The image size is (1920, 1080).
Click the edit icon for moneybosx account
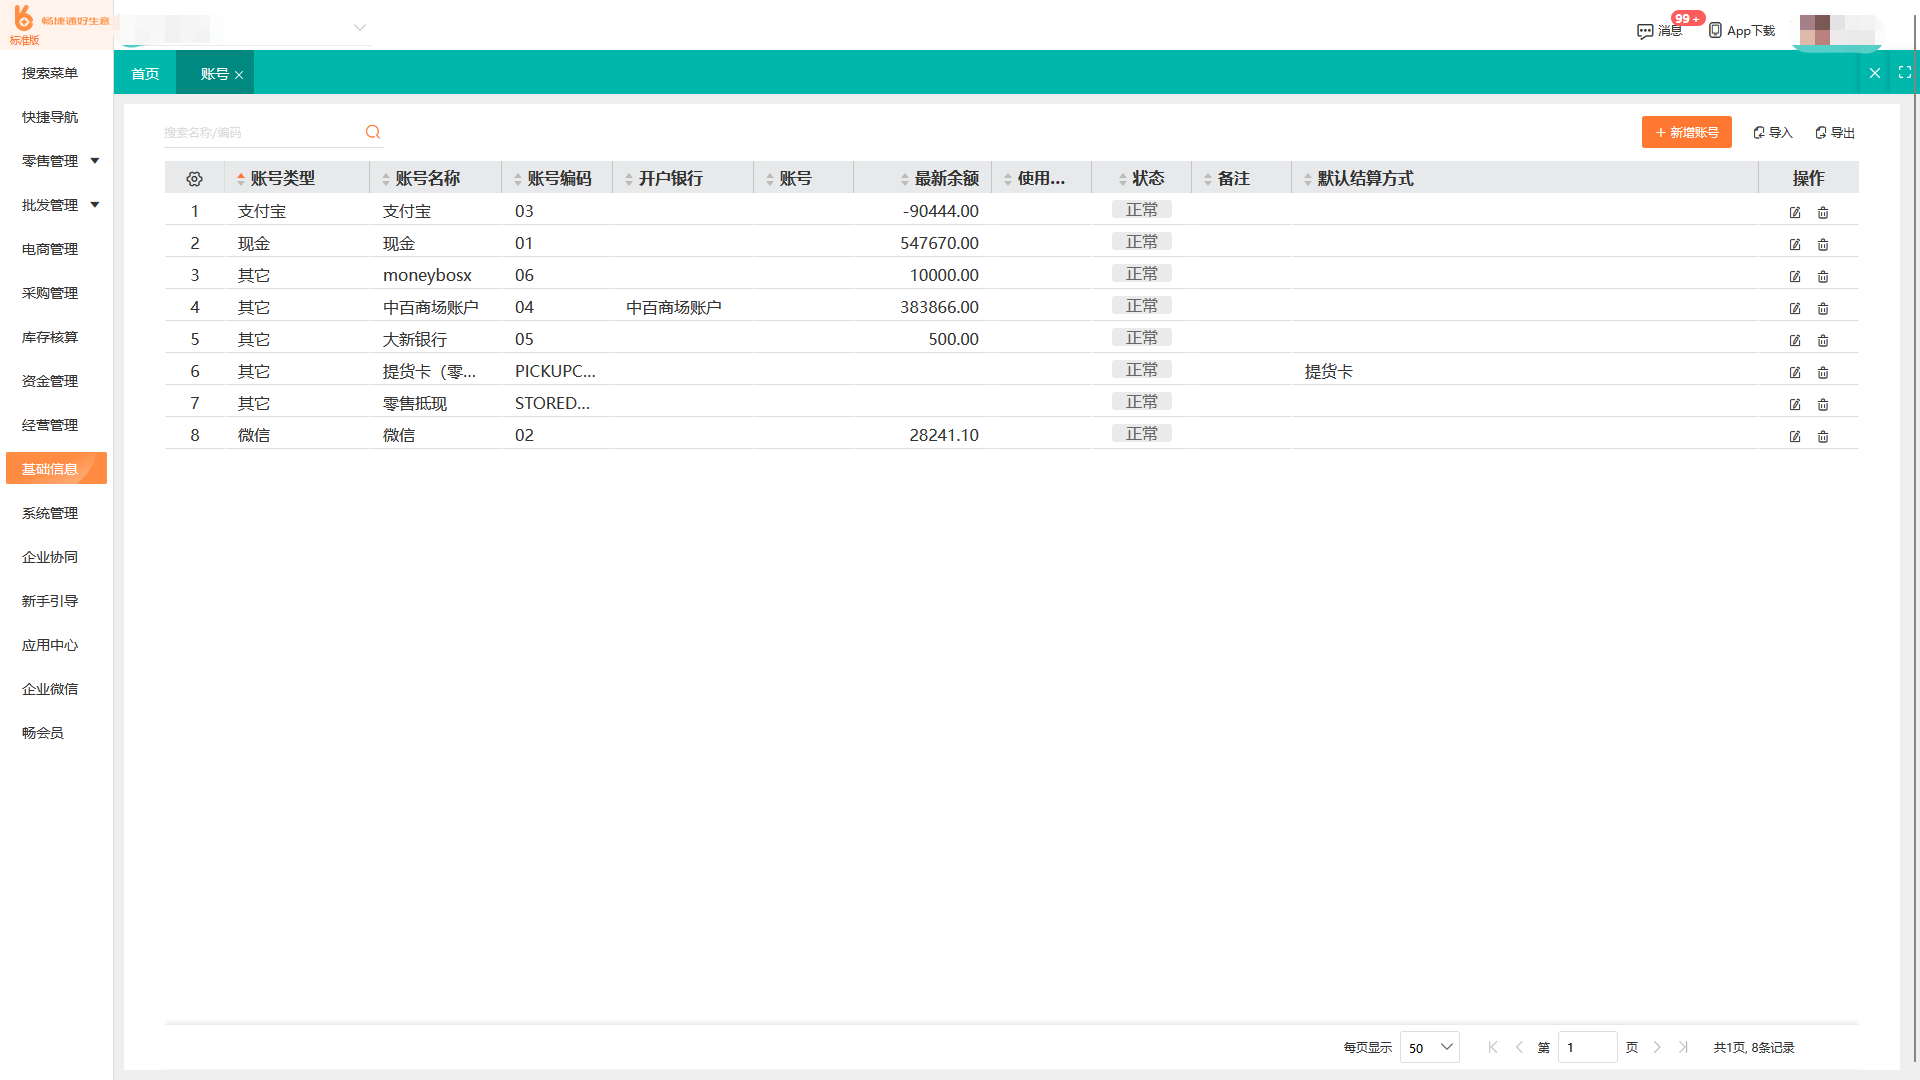pyautogui.click(x=1795, y=274)
